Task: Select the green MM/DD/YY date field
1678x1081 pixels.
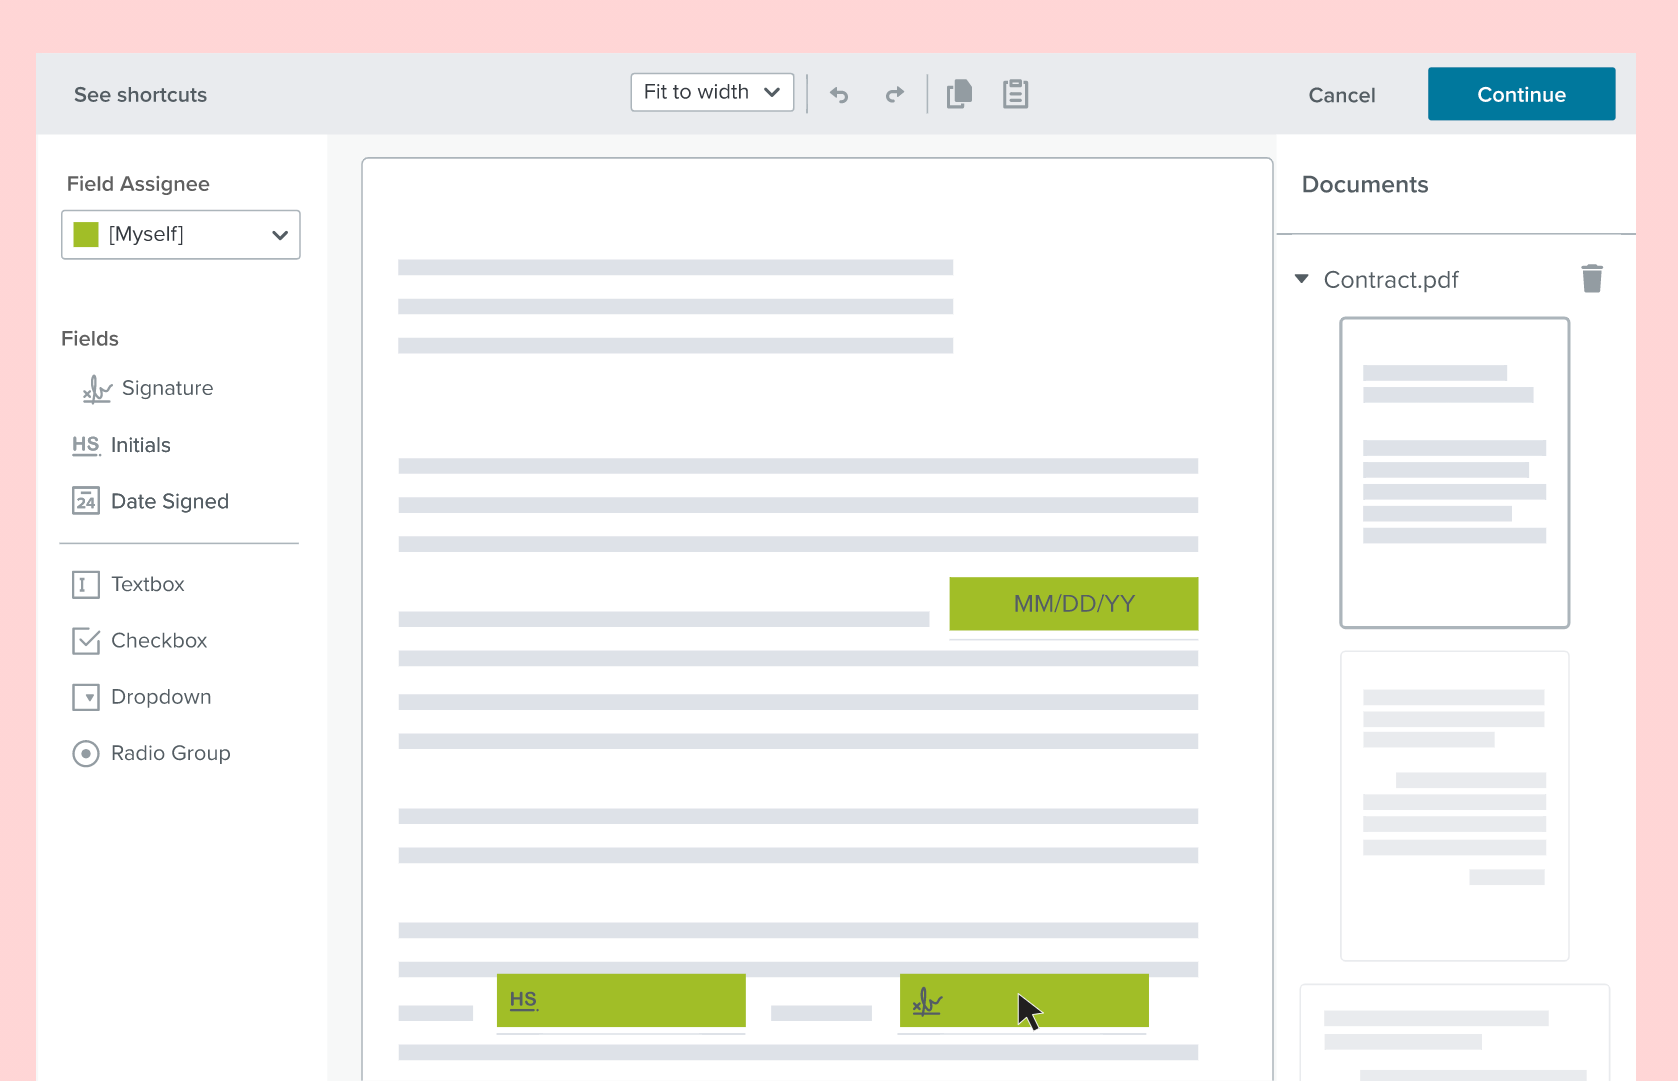Action: [x=1073, y=604]
